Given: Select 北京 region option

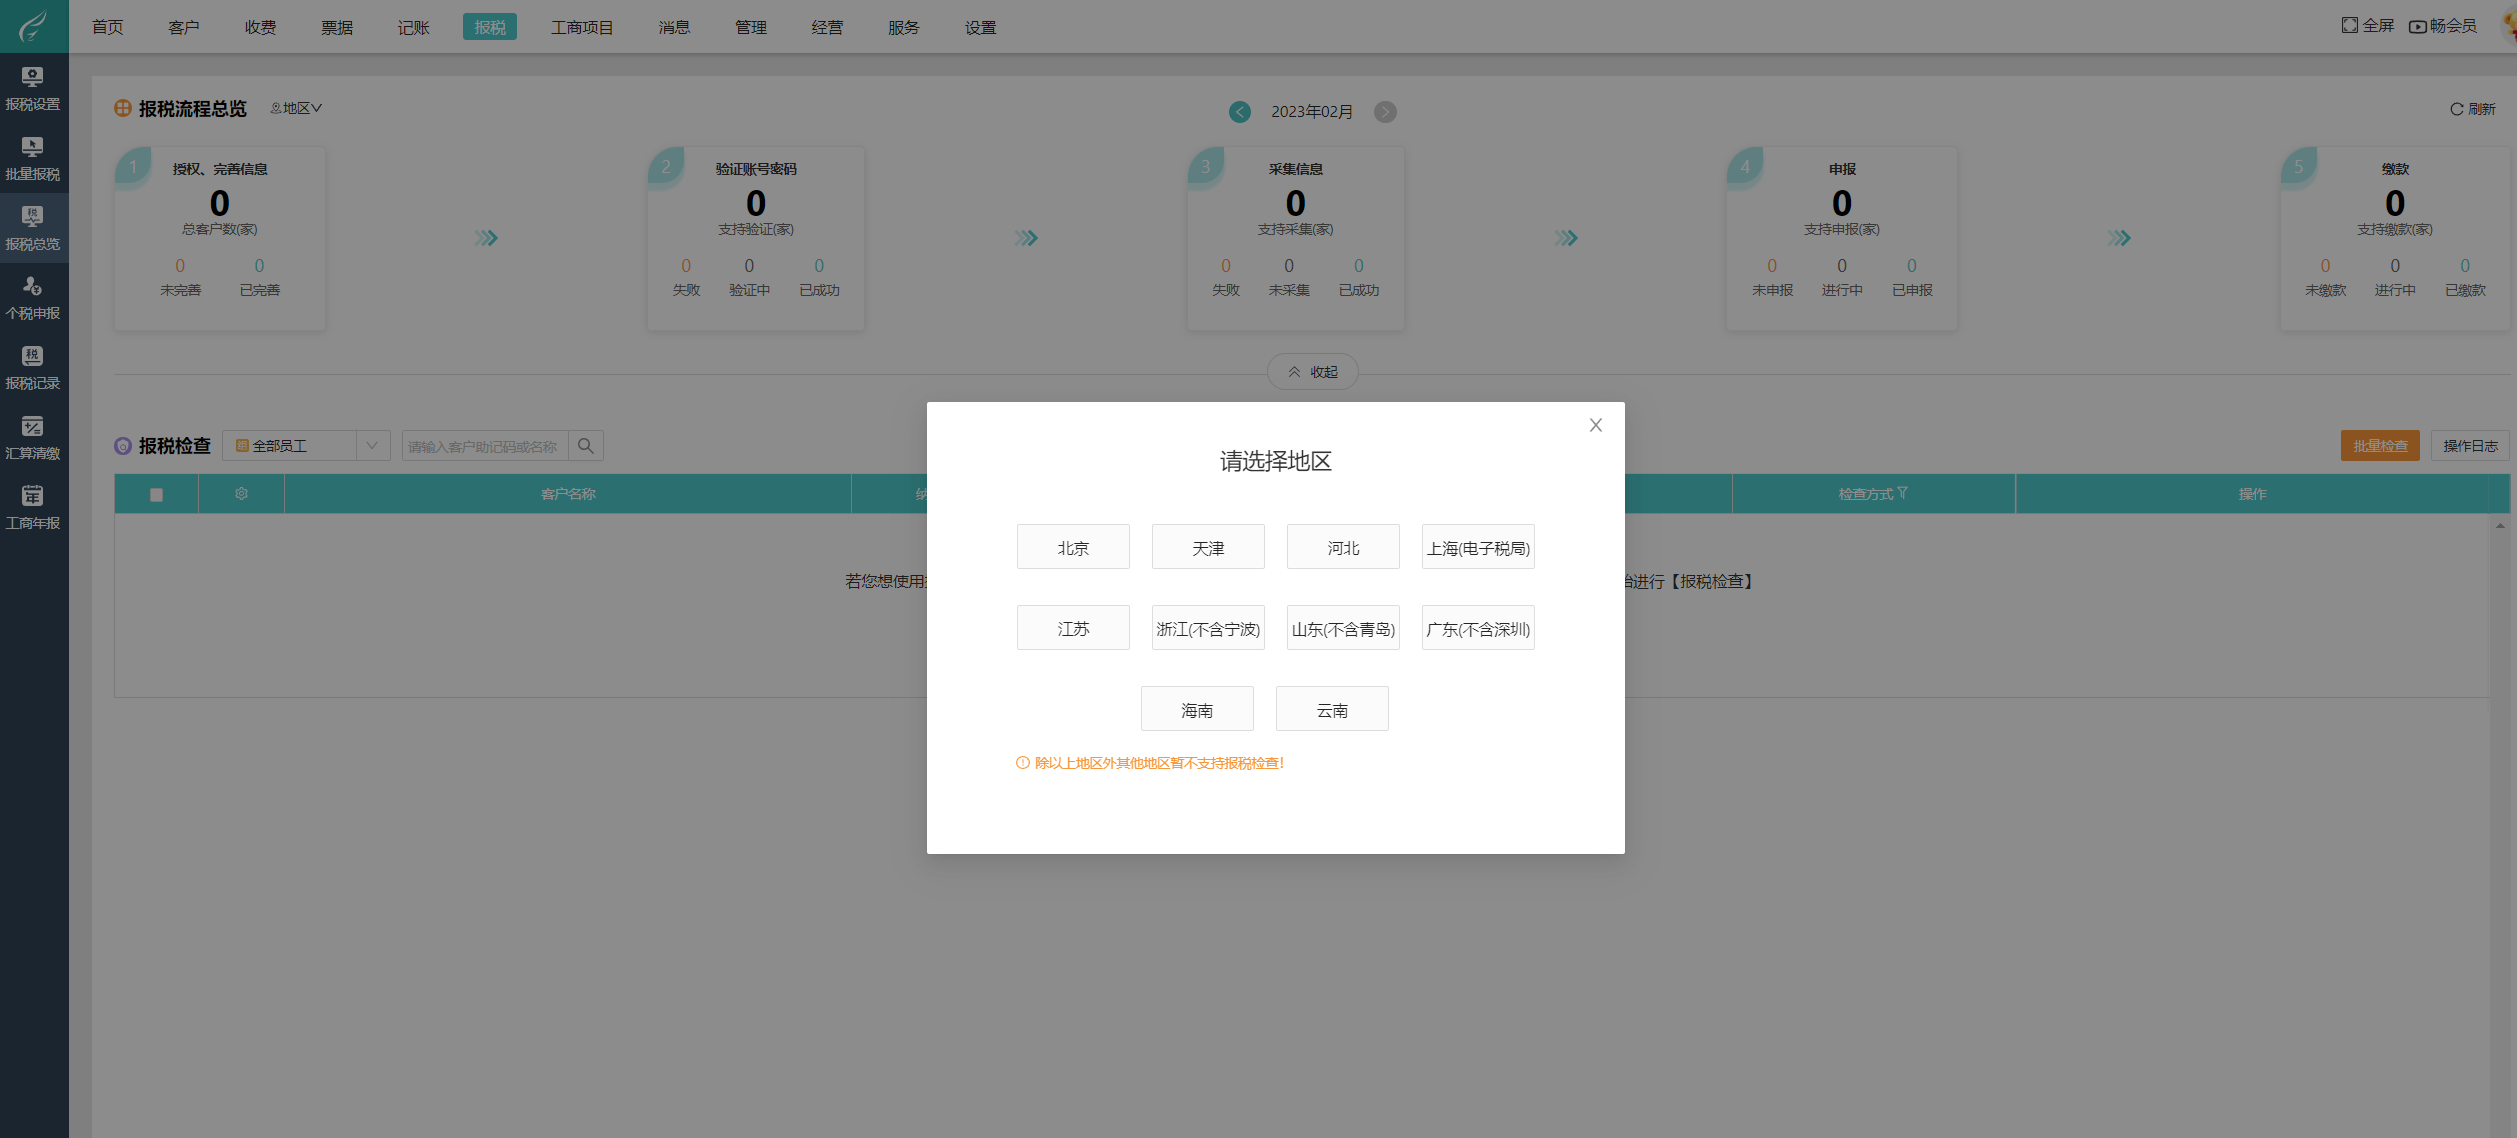Looking at the screenshot, I should [1071, 547].
